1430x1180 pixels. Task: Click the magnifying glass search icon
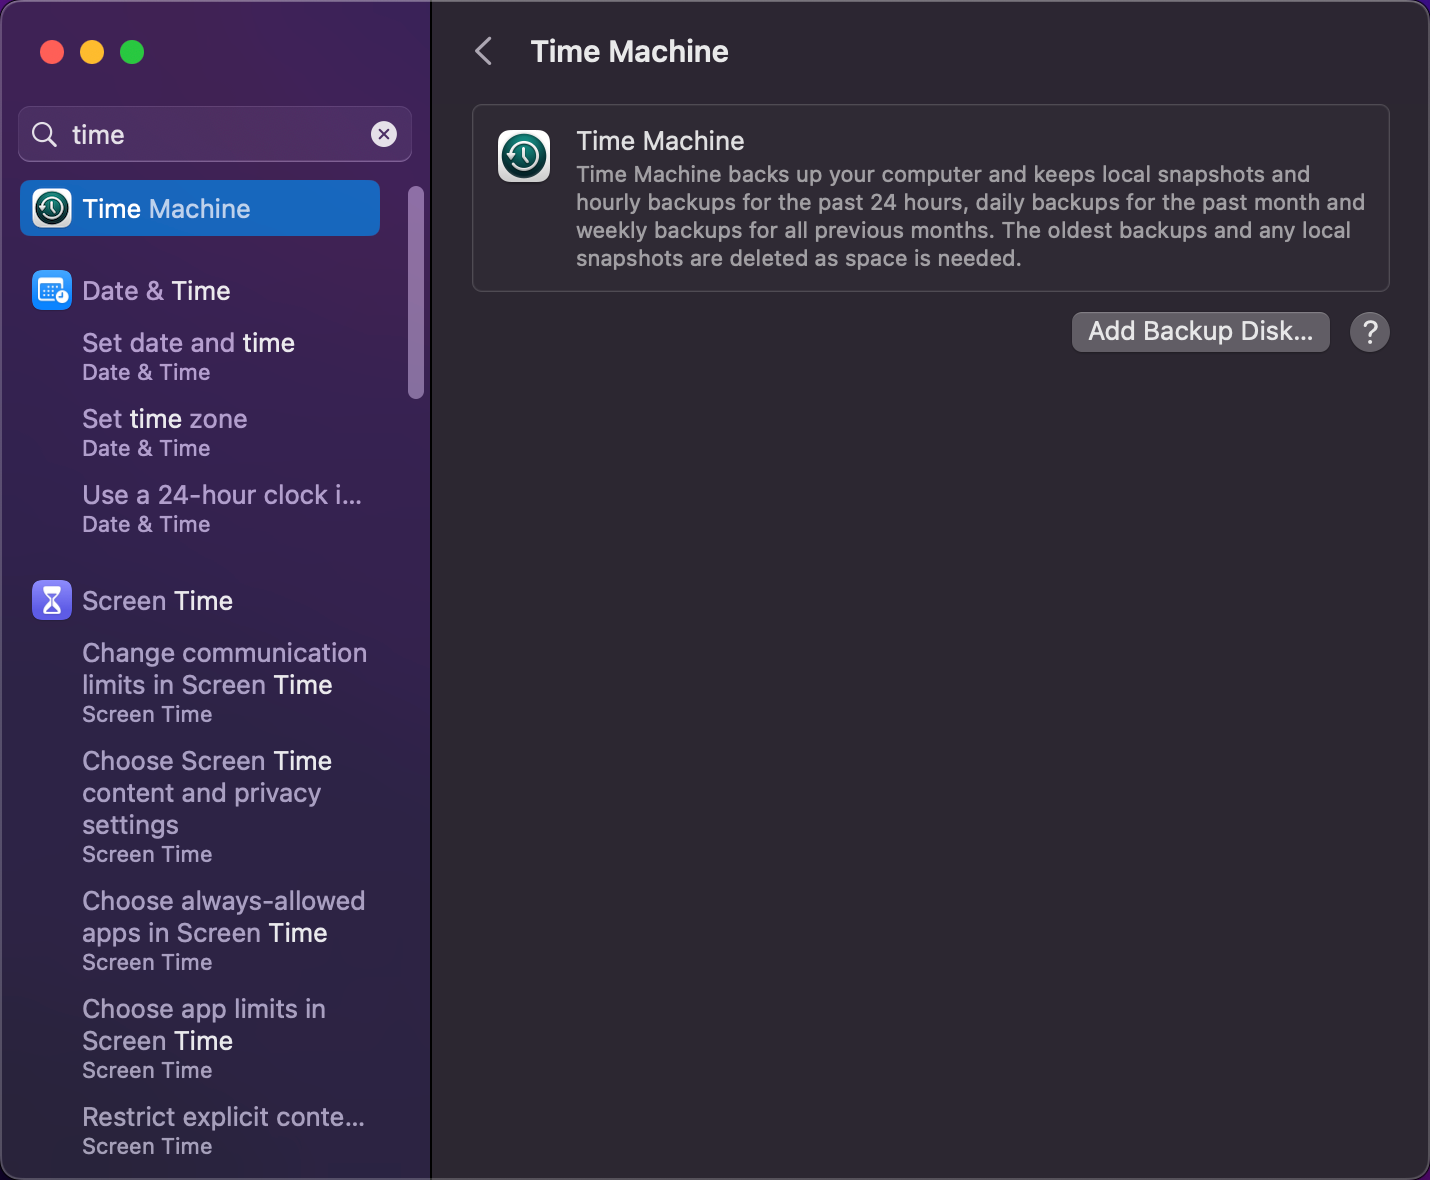pyautogui.click(x=45, y=134)
